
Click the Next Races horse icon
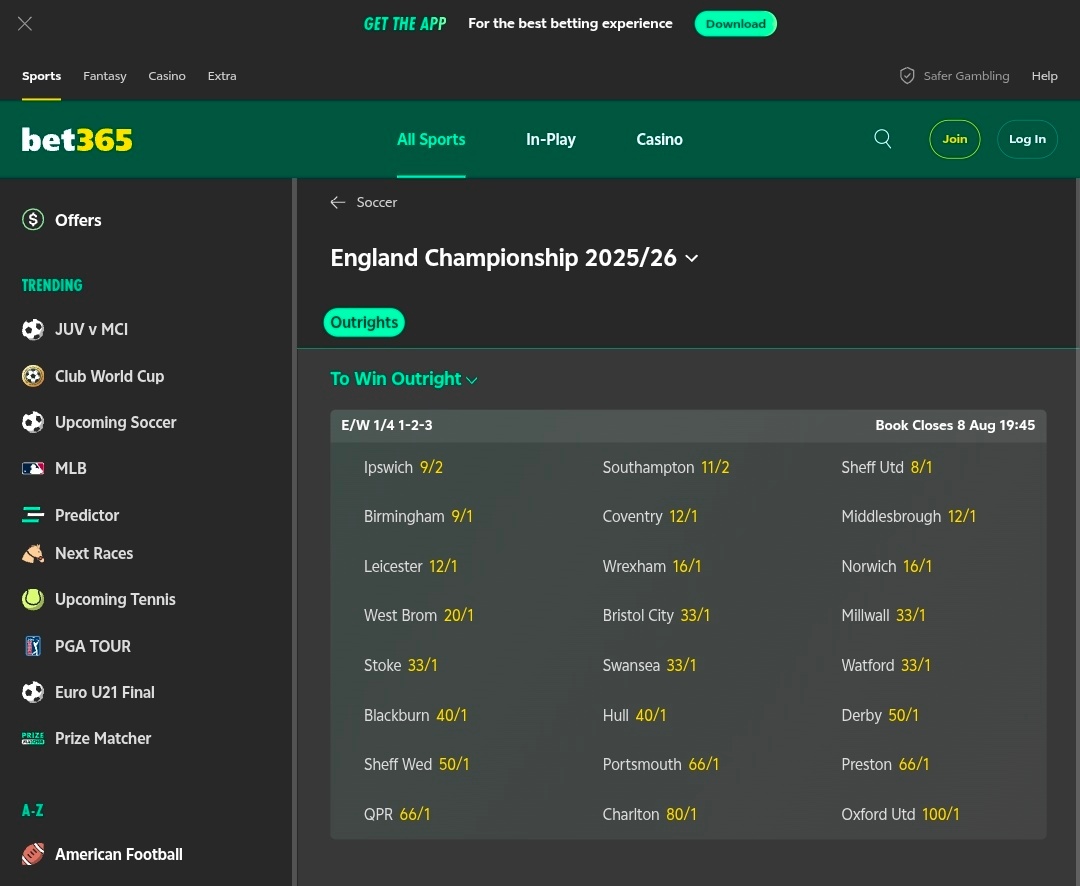(x=33, y=553)
